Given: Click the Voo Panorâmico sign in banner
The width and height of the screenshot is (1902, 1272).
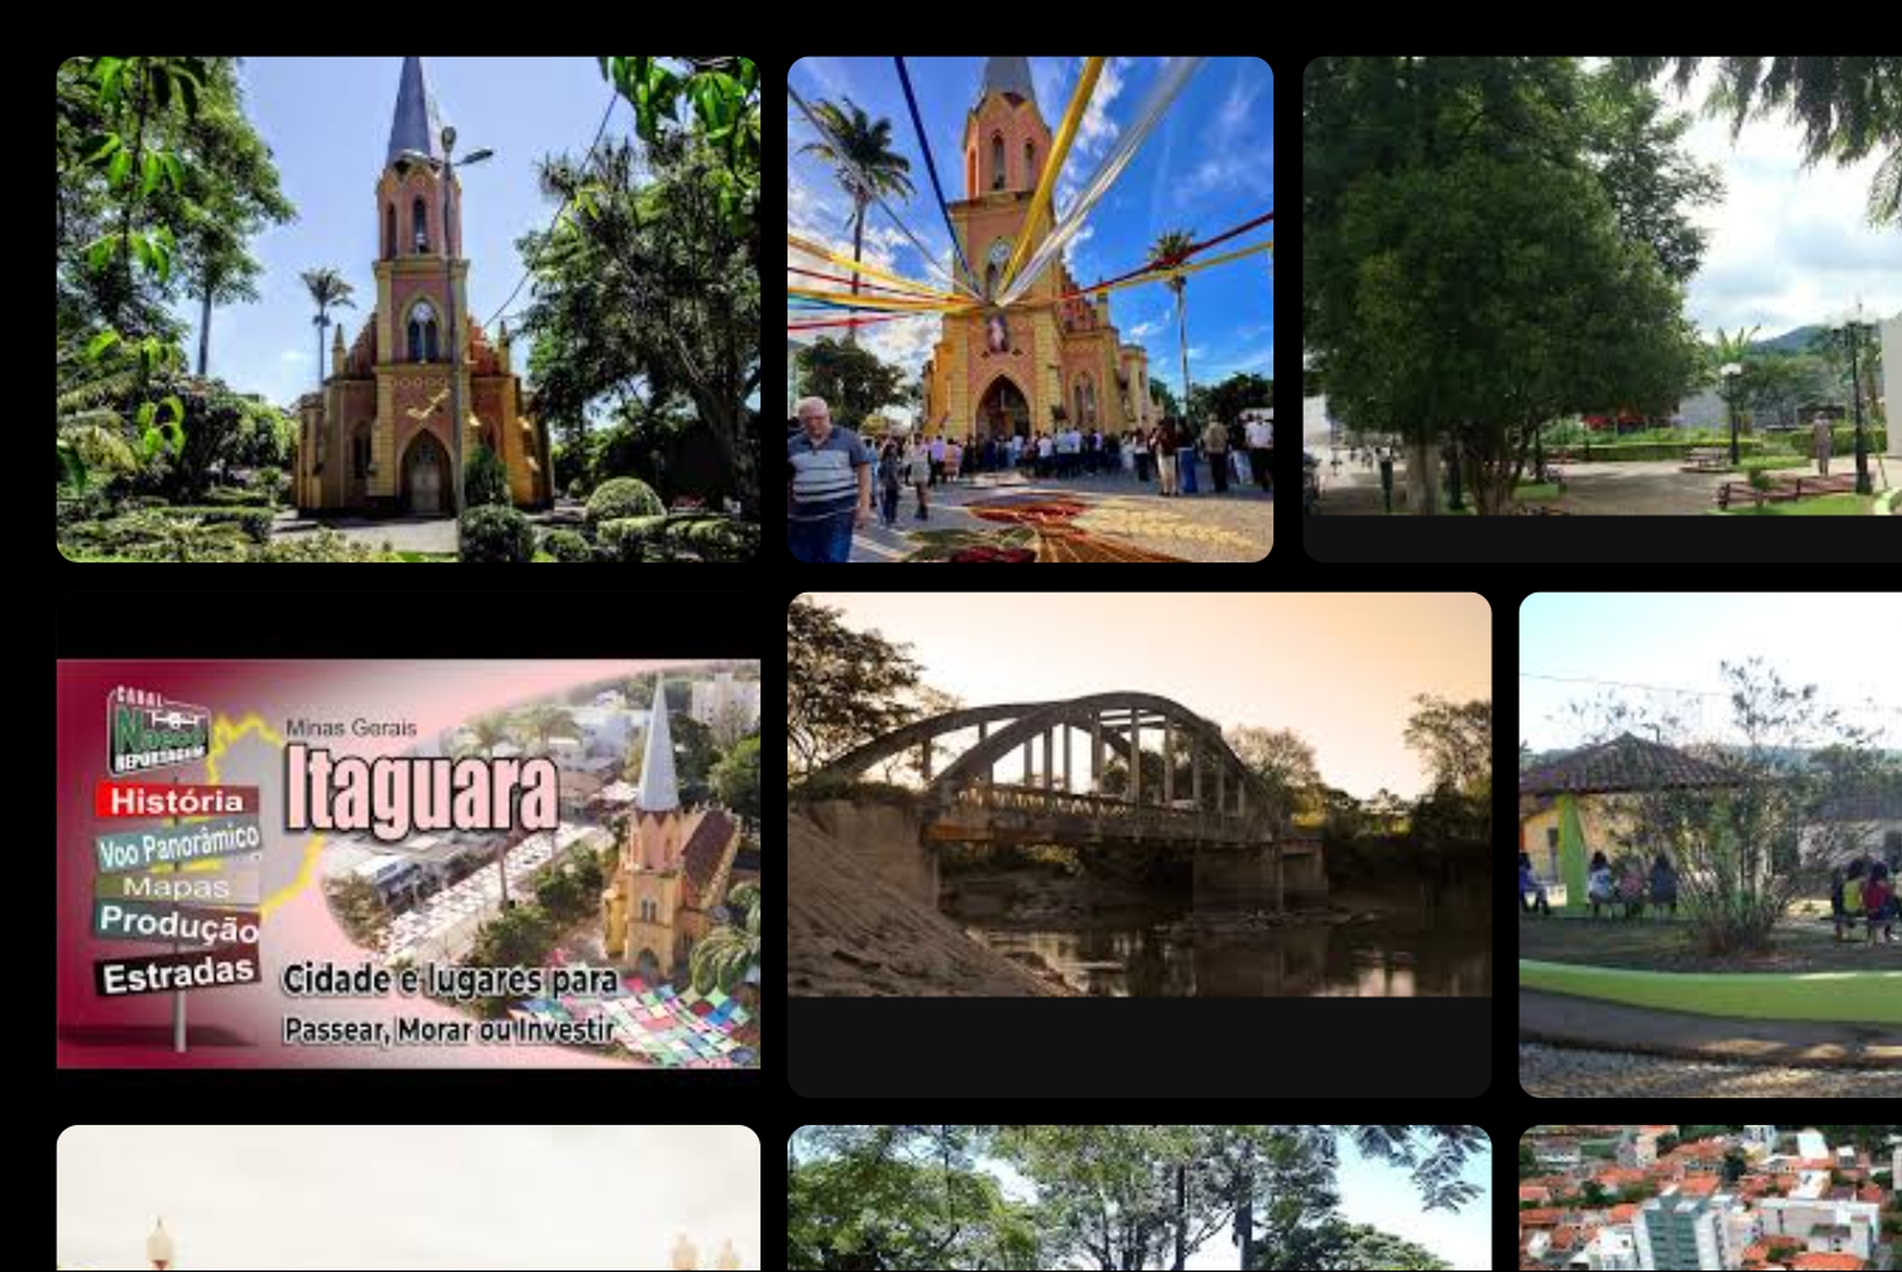Looking at the screenshot, I should tap(178, 846).
